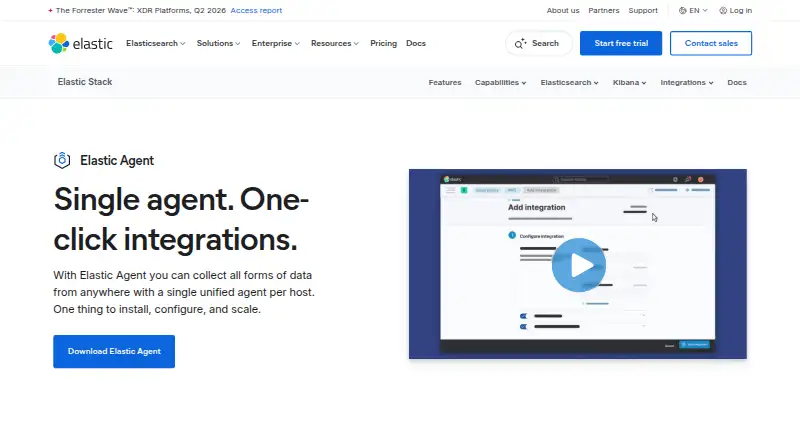Image resolution: width=800 pixels, height=440 pixels.
Task: Click the user account icon beside Log in
Action: click(723, 10)
